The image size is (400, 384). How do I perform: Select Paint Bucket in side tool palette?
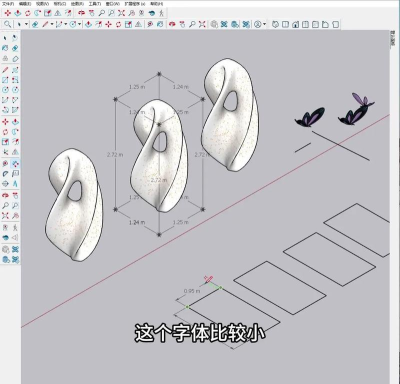(x=5, y=48)
